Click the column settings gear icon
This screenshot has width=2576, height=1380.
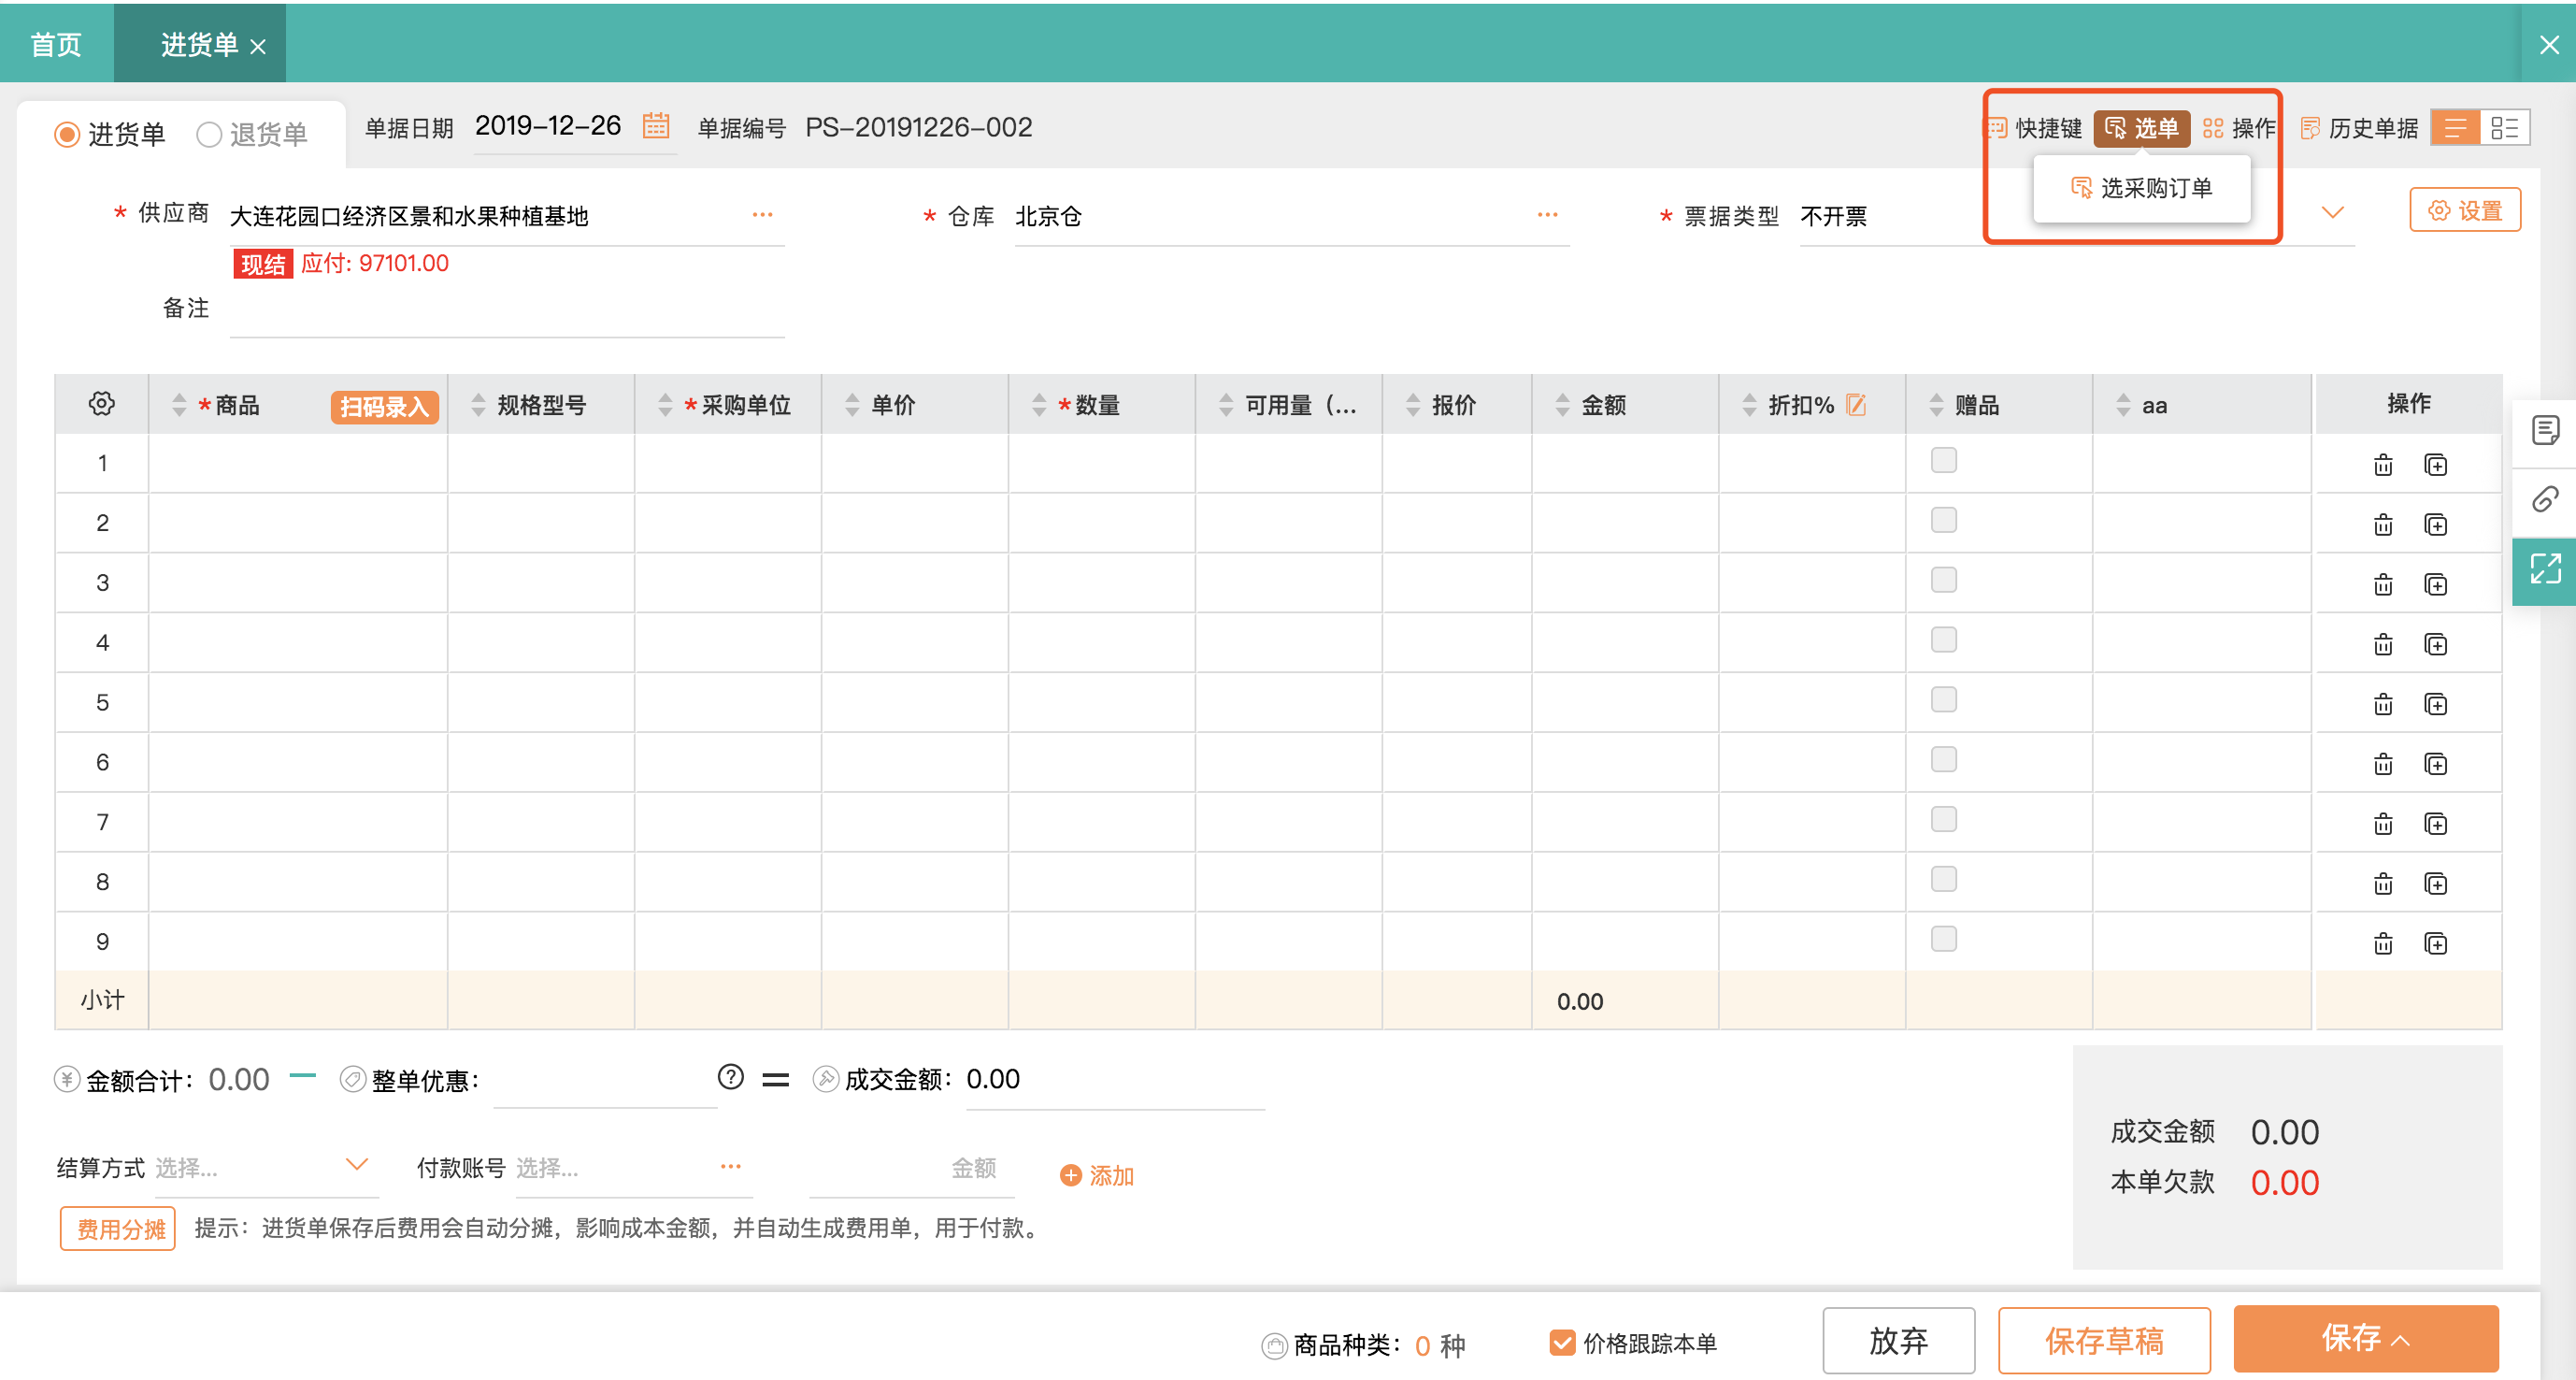pyautogui.click(x=102, y=404)
